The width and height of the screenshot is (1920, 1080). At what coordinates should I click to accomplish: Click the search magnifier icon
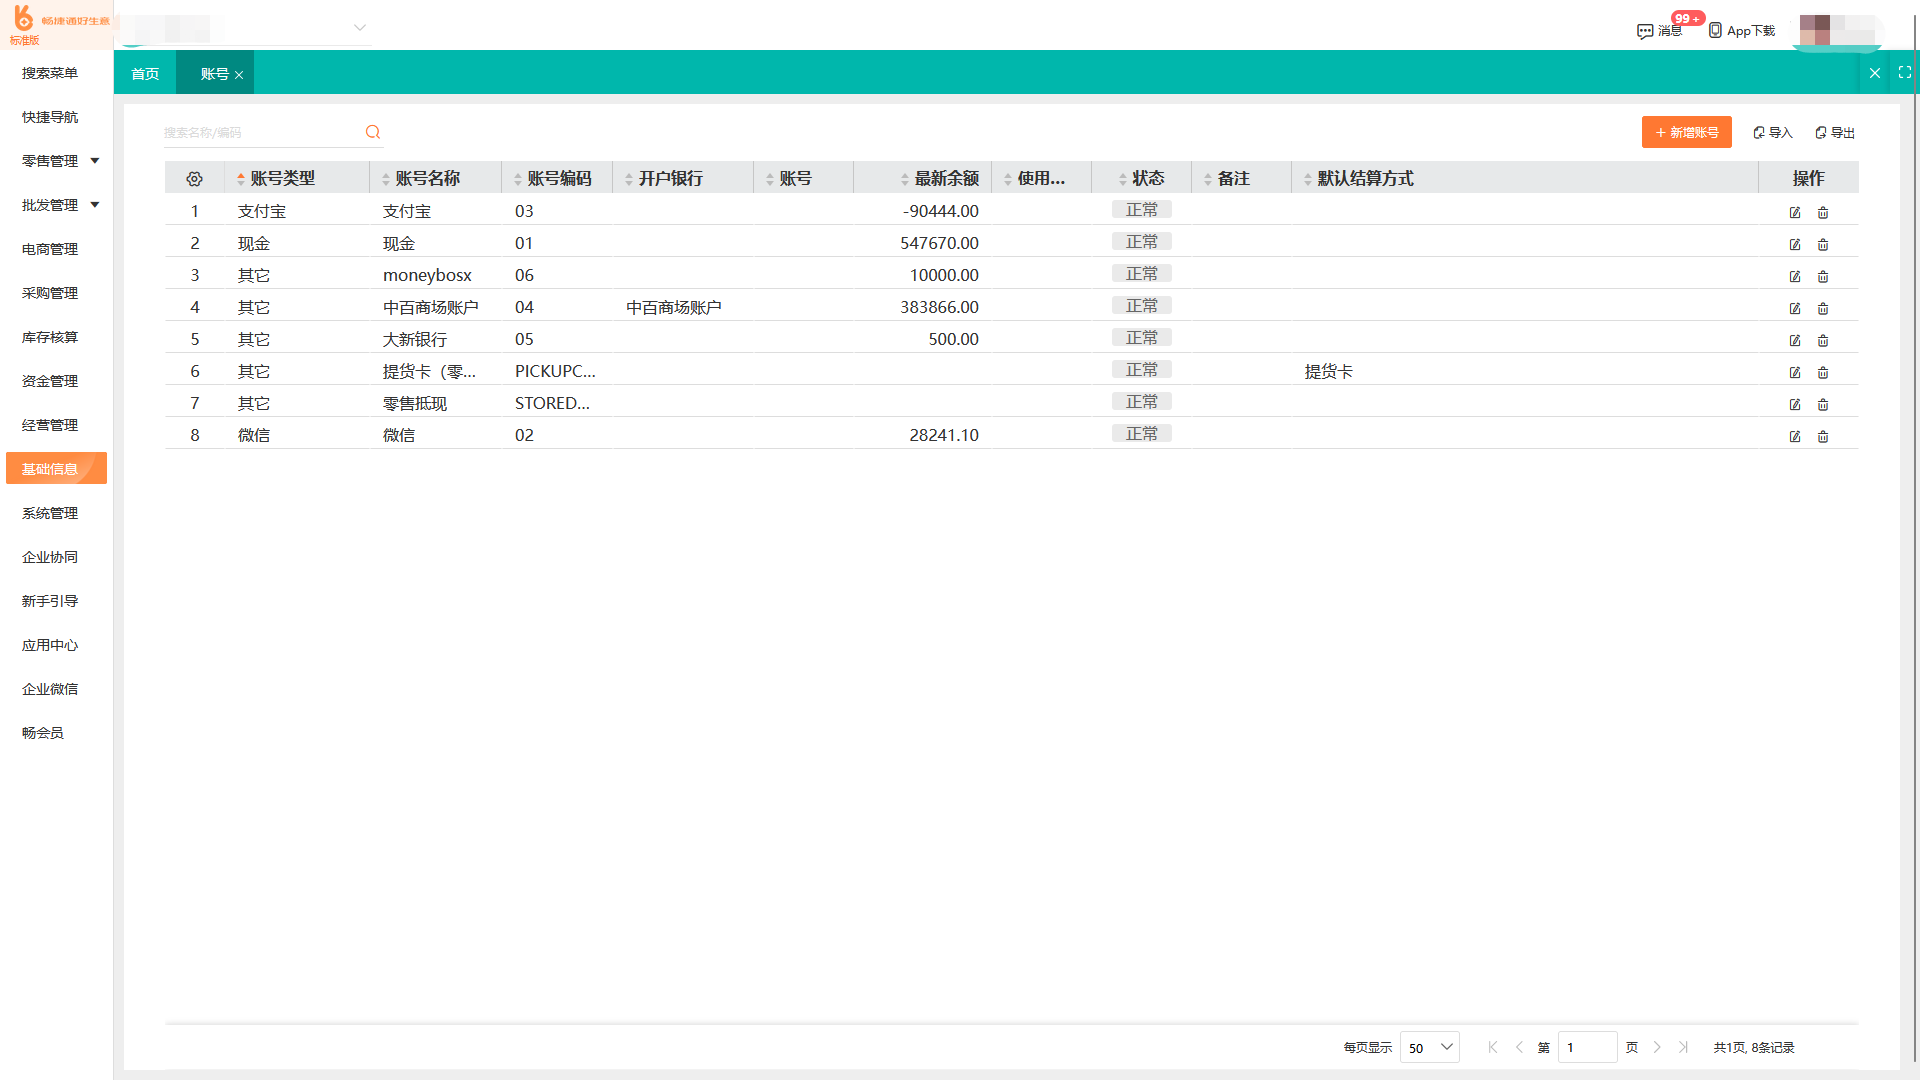tap(375, 131)
